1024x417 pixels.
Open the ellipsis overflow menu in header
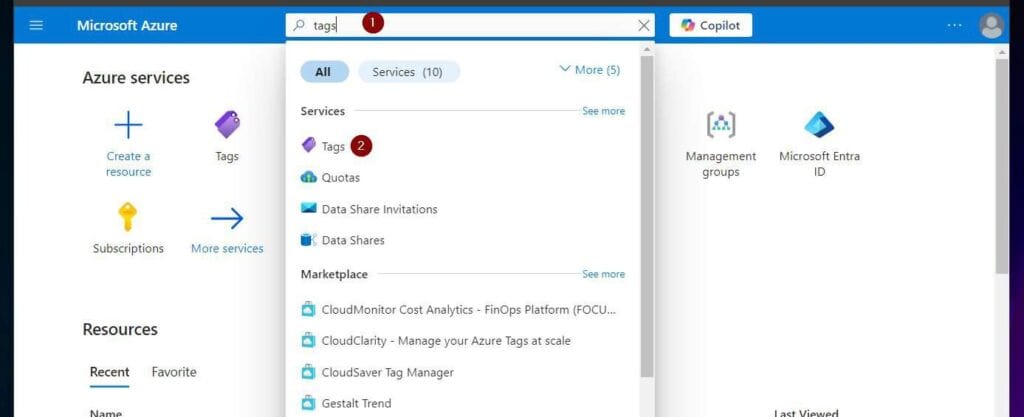954,25
